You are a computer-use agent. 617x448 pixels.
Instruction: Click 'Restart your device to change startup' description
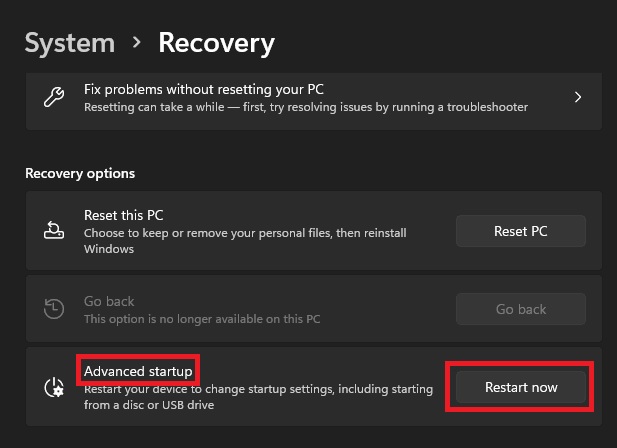tap(258, 396)
